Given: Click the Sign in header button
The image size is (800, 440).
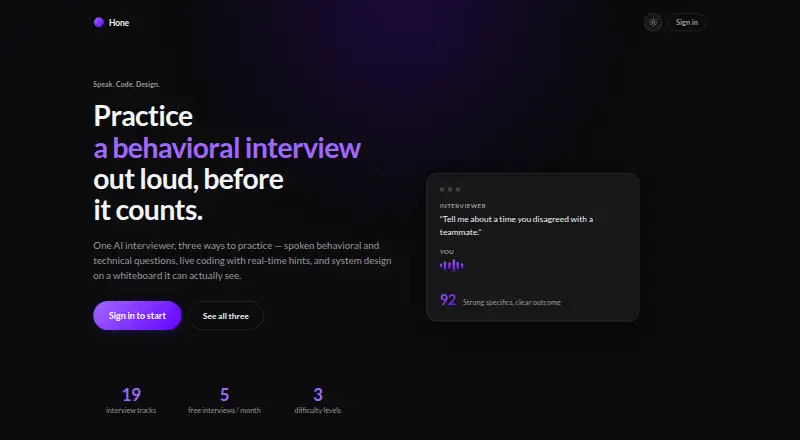Looking at the screenshot, I should point(687,22).
